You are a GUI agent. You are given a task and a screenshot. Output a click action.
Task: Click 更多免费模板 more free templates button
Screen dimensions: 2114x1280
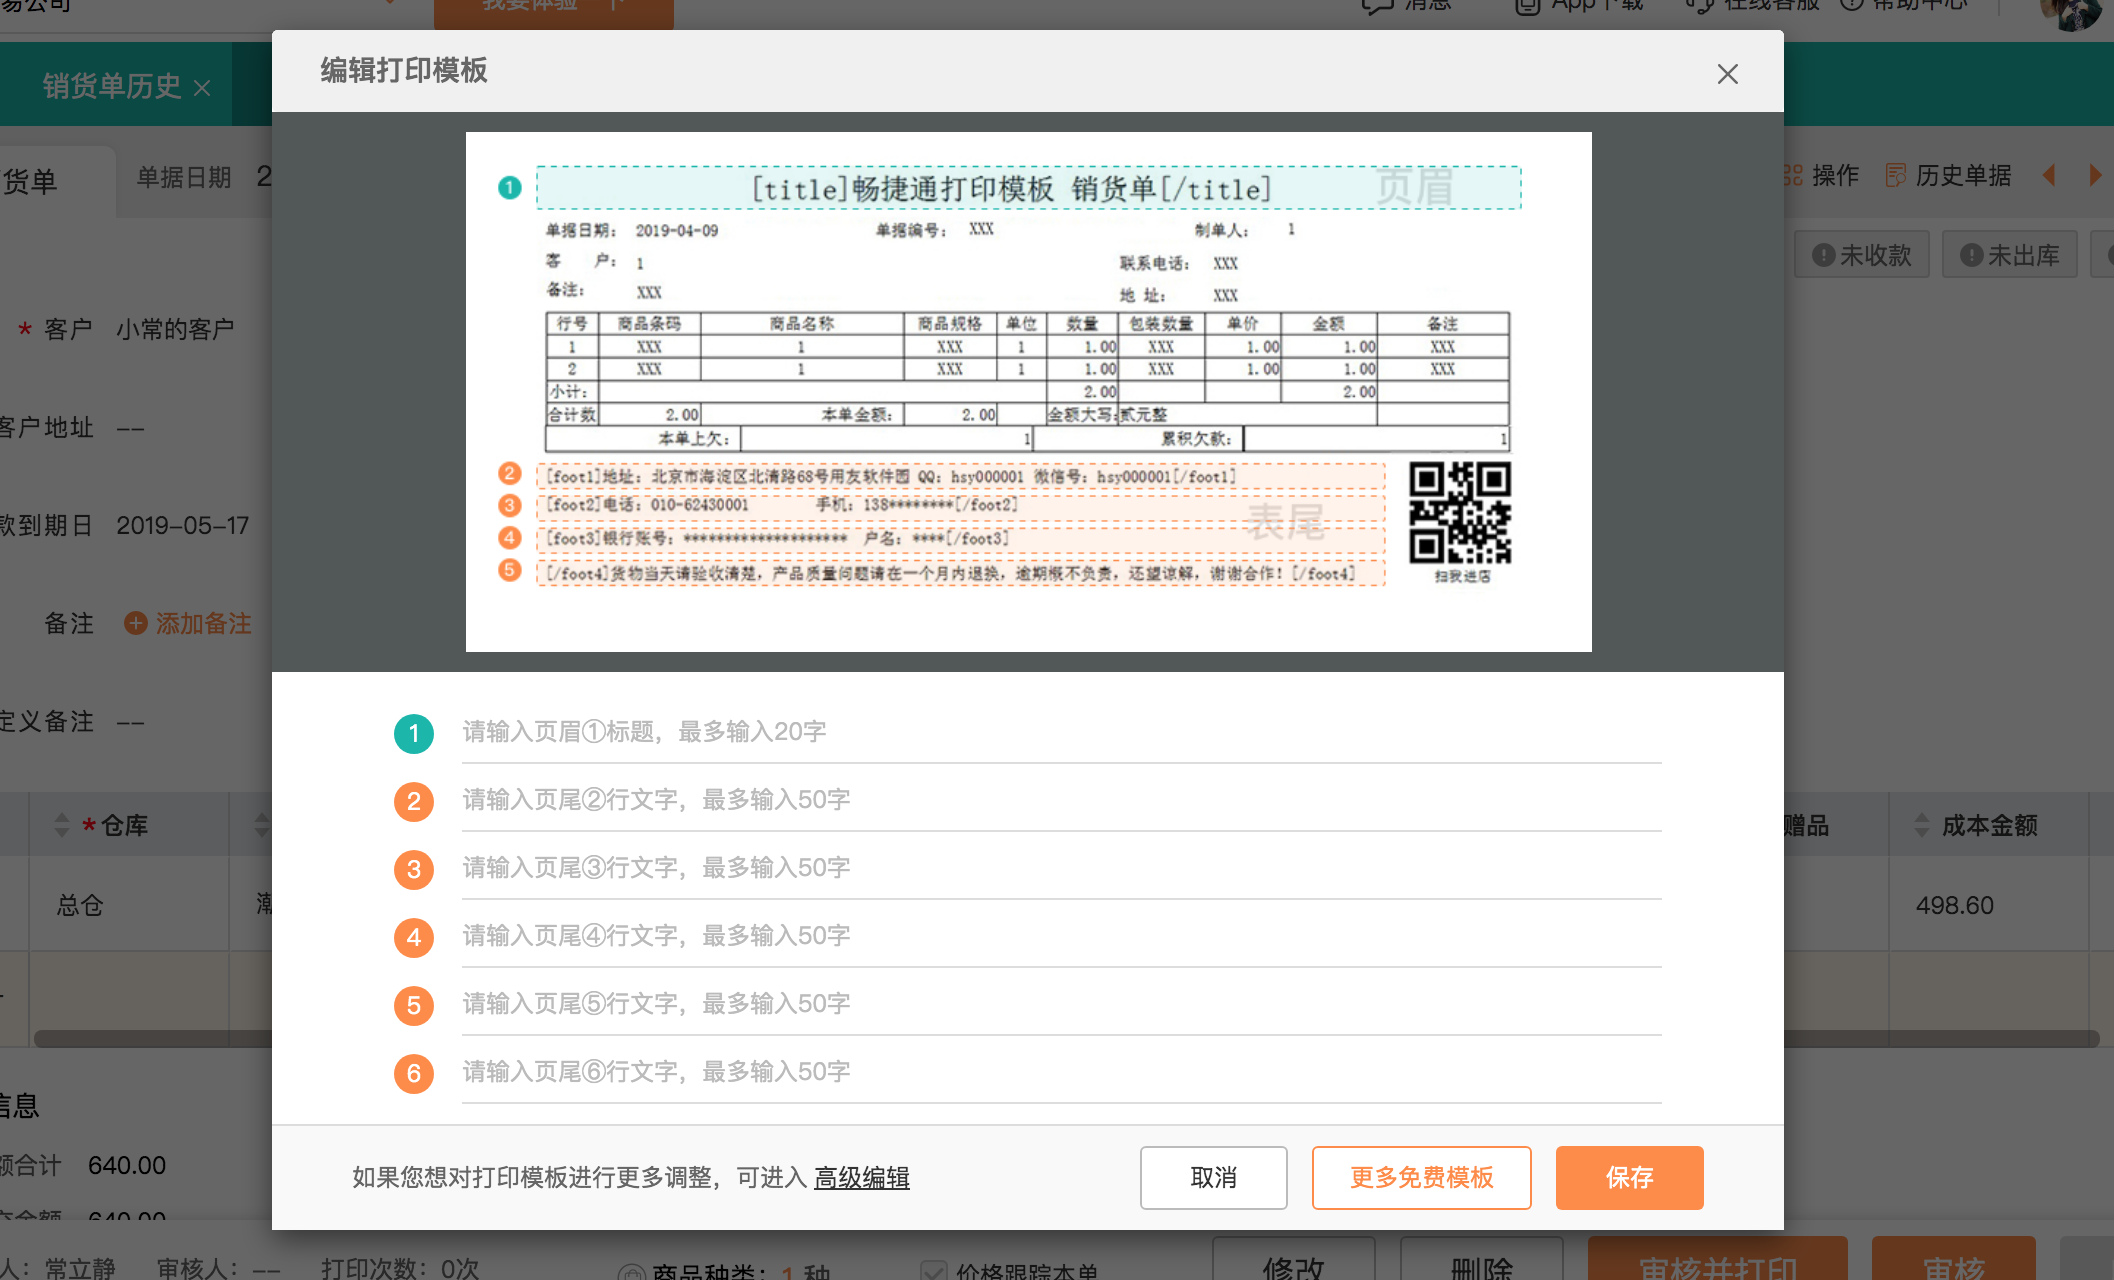(x=1419, y=1177)
